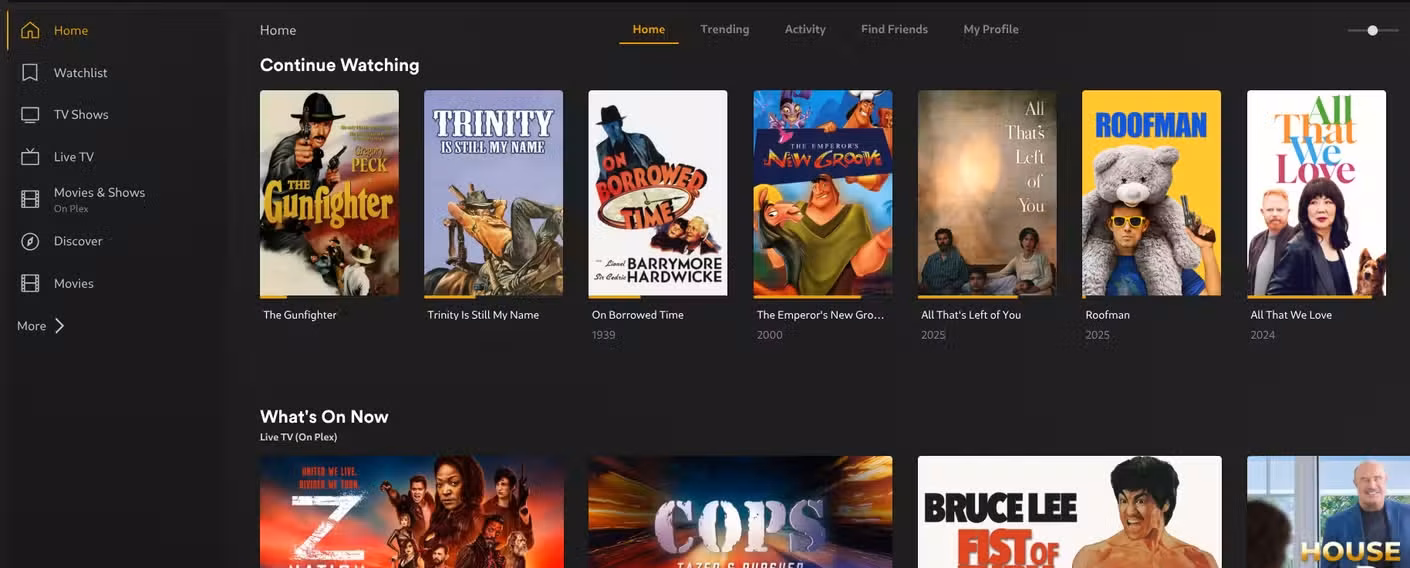Open the Watchlist sidebar label

81,72
